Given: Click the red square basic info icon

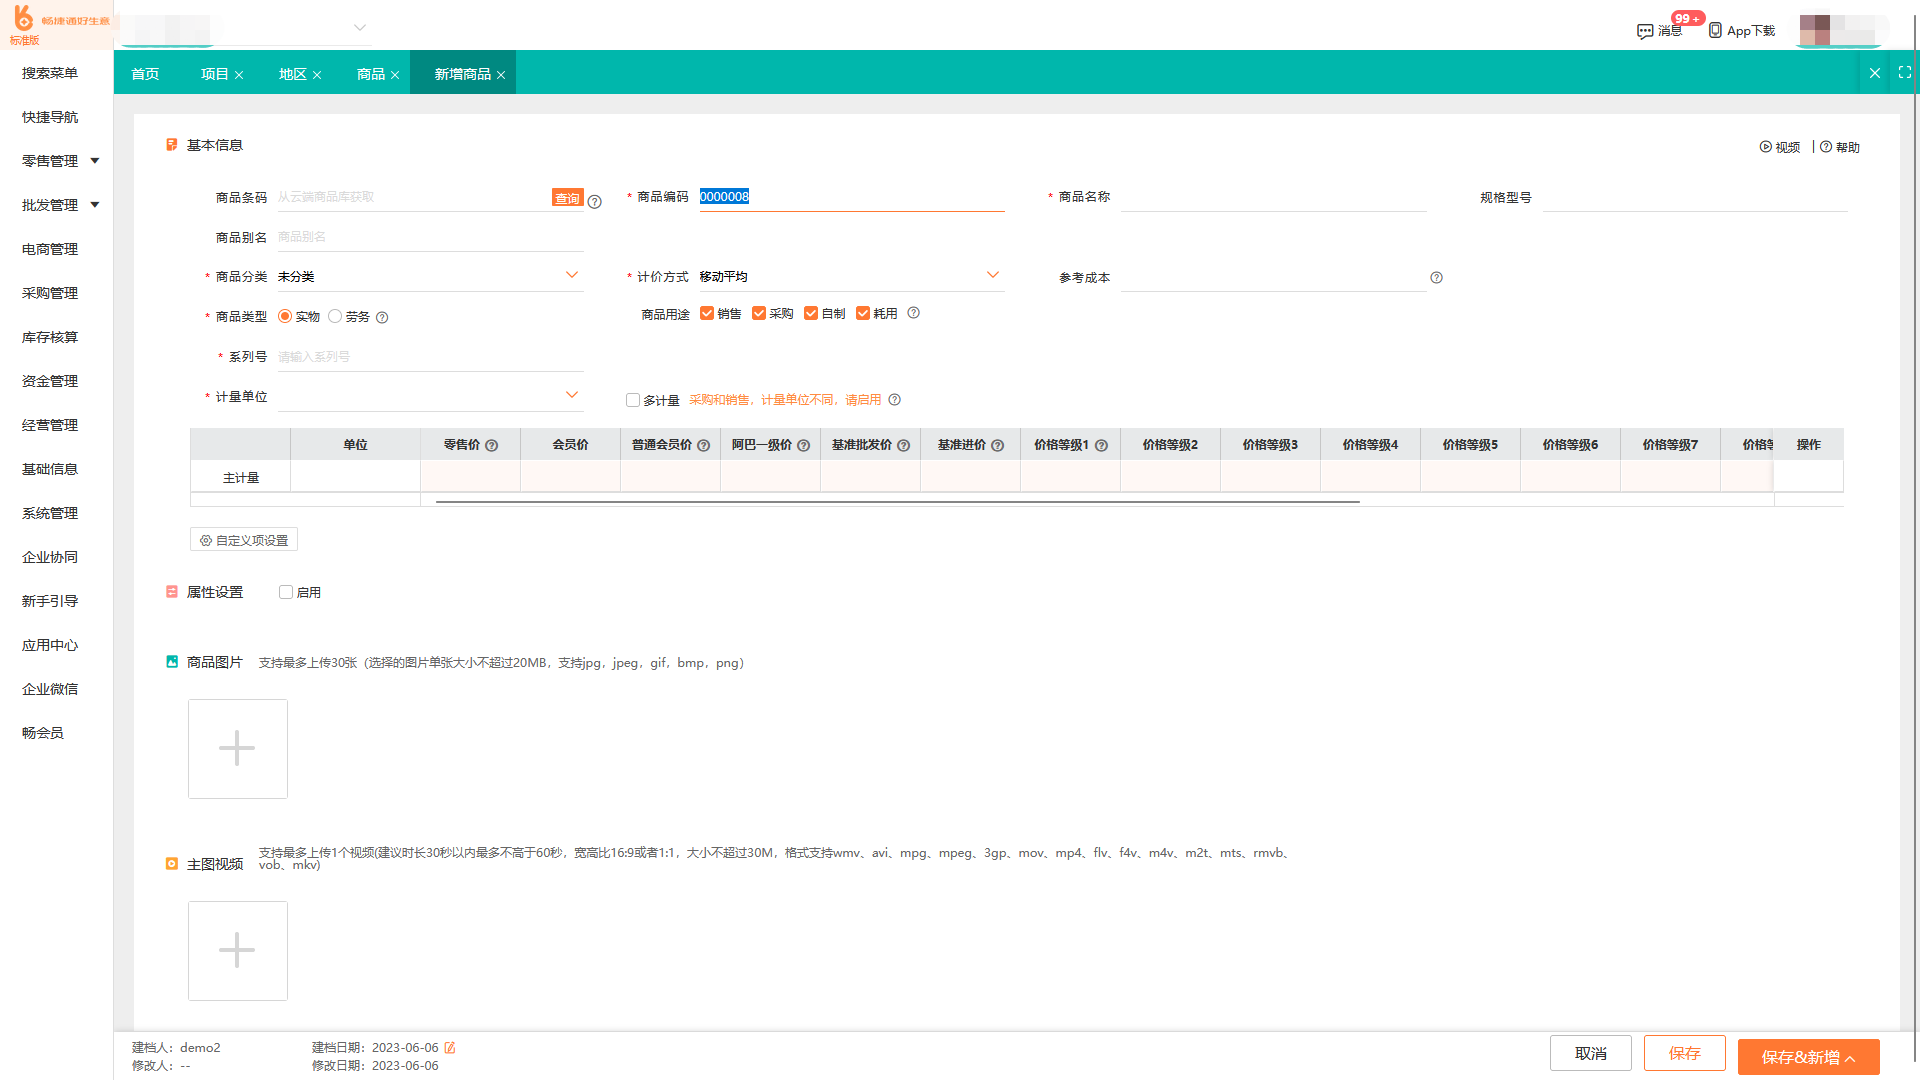Looking at the screenshot, I should (x=171, y=145).
